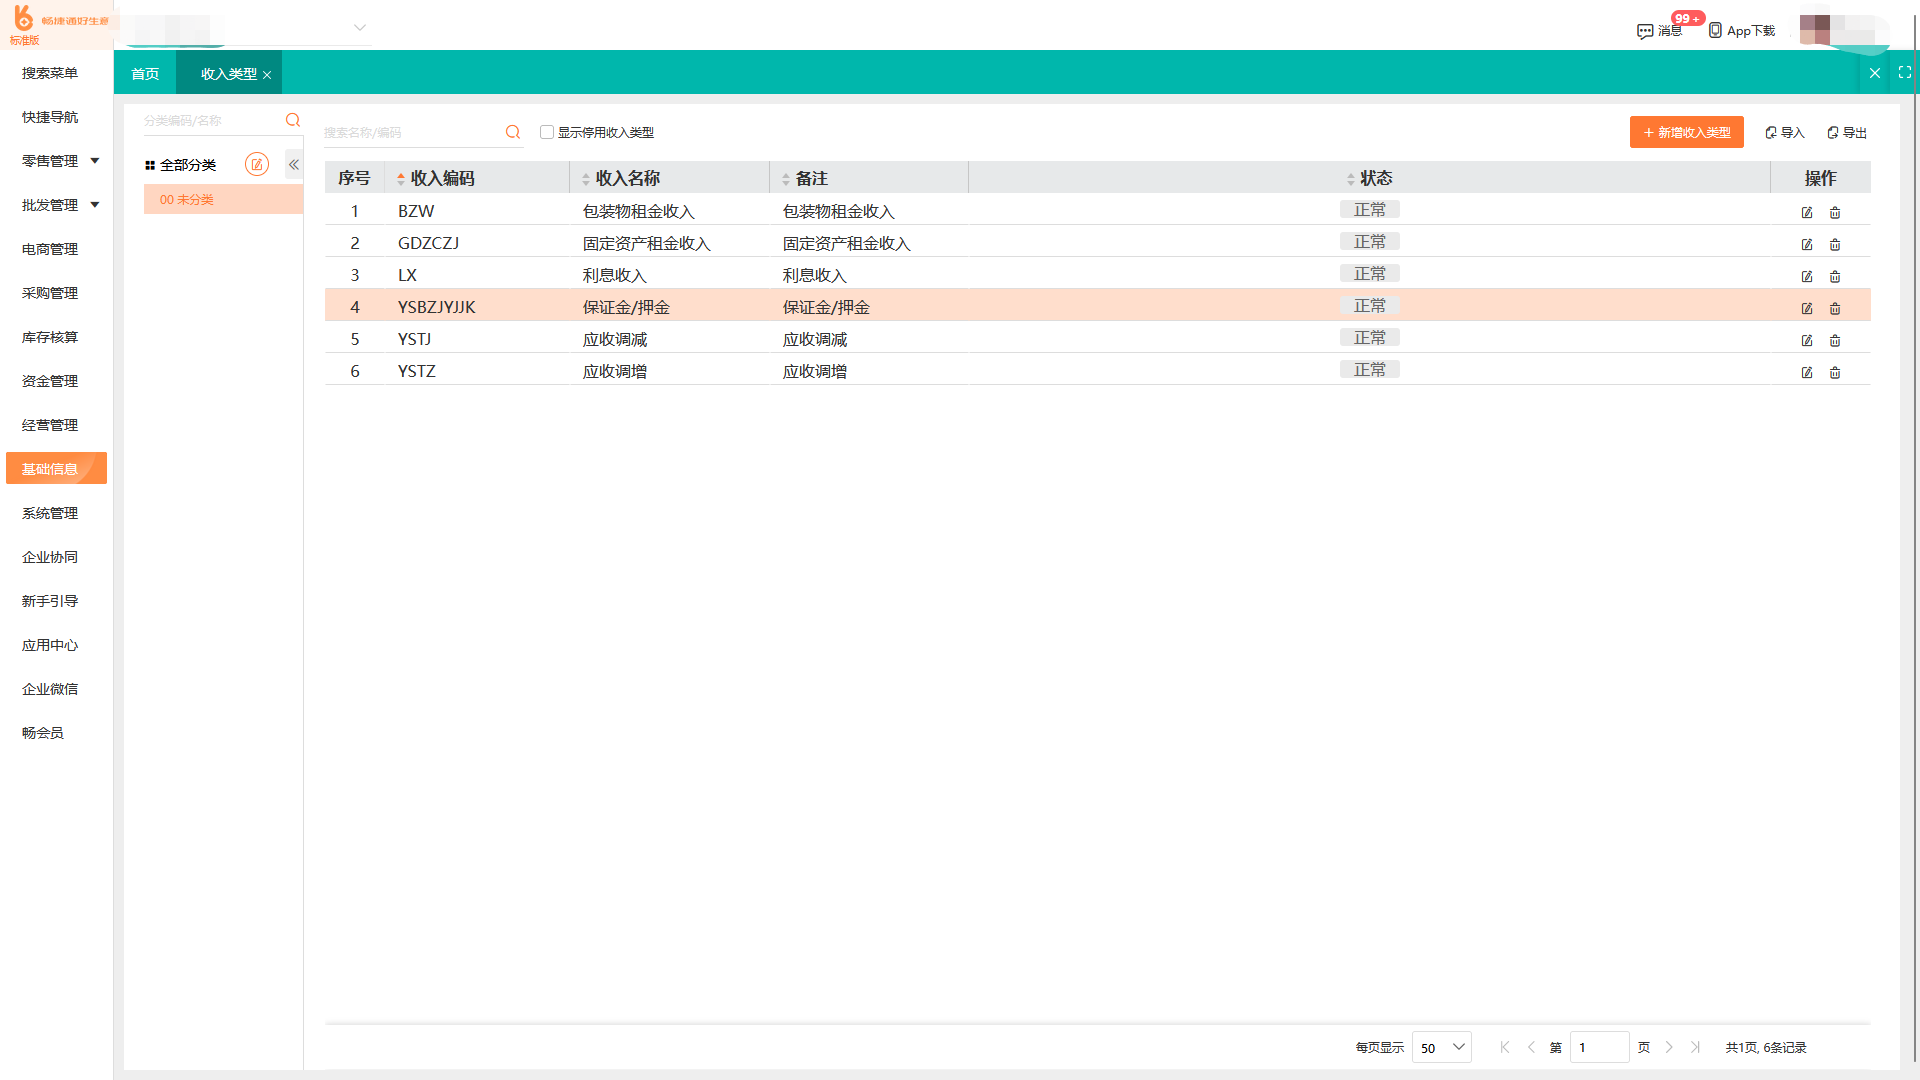
Task: Click the edit icon for YSBZJYJJK entry
Action: click(1807, 306)
